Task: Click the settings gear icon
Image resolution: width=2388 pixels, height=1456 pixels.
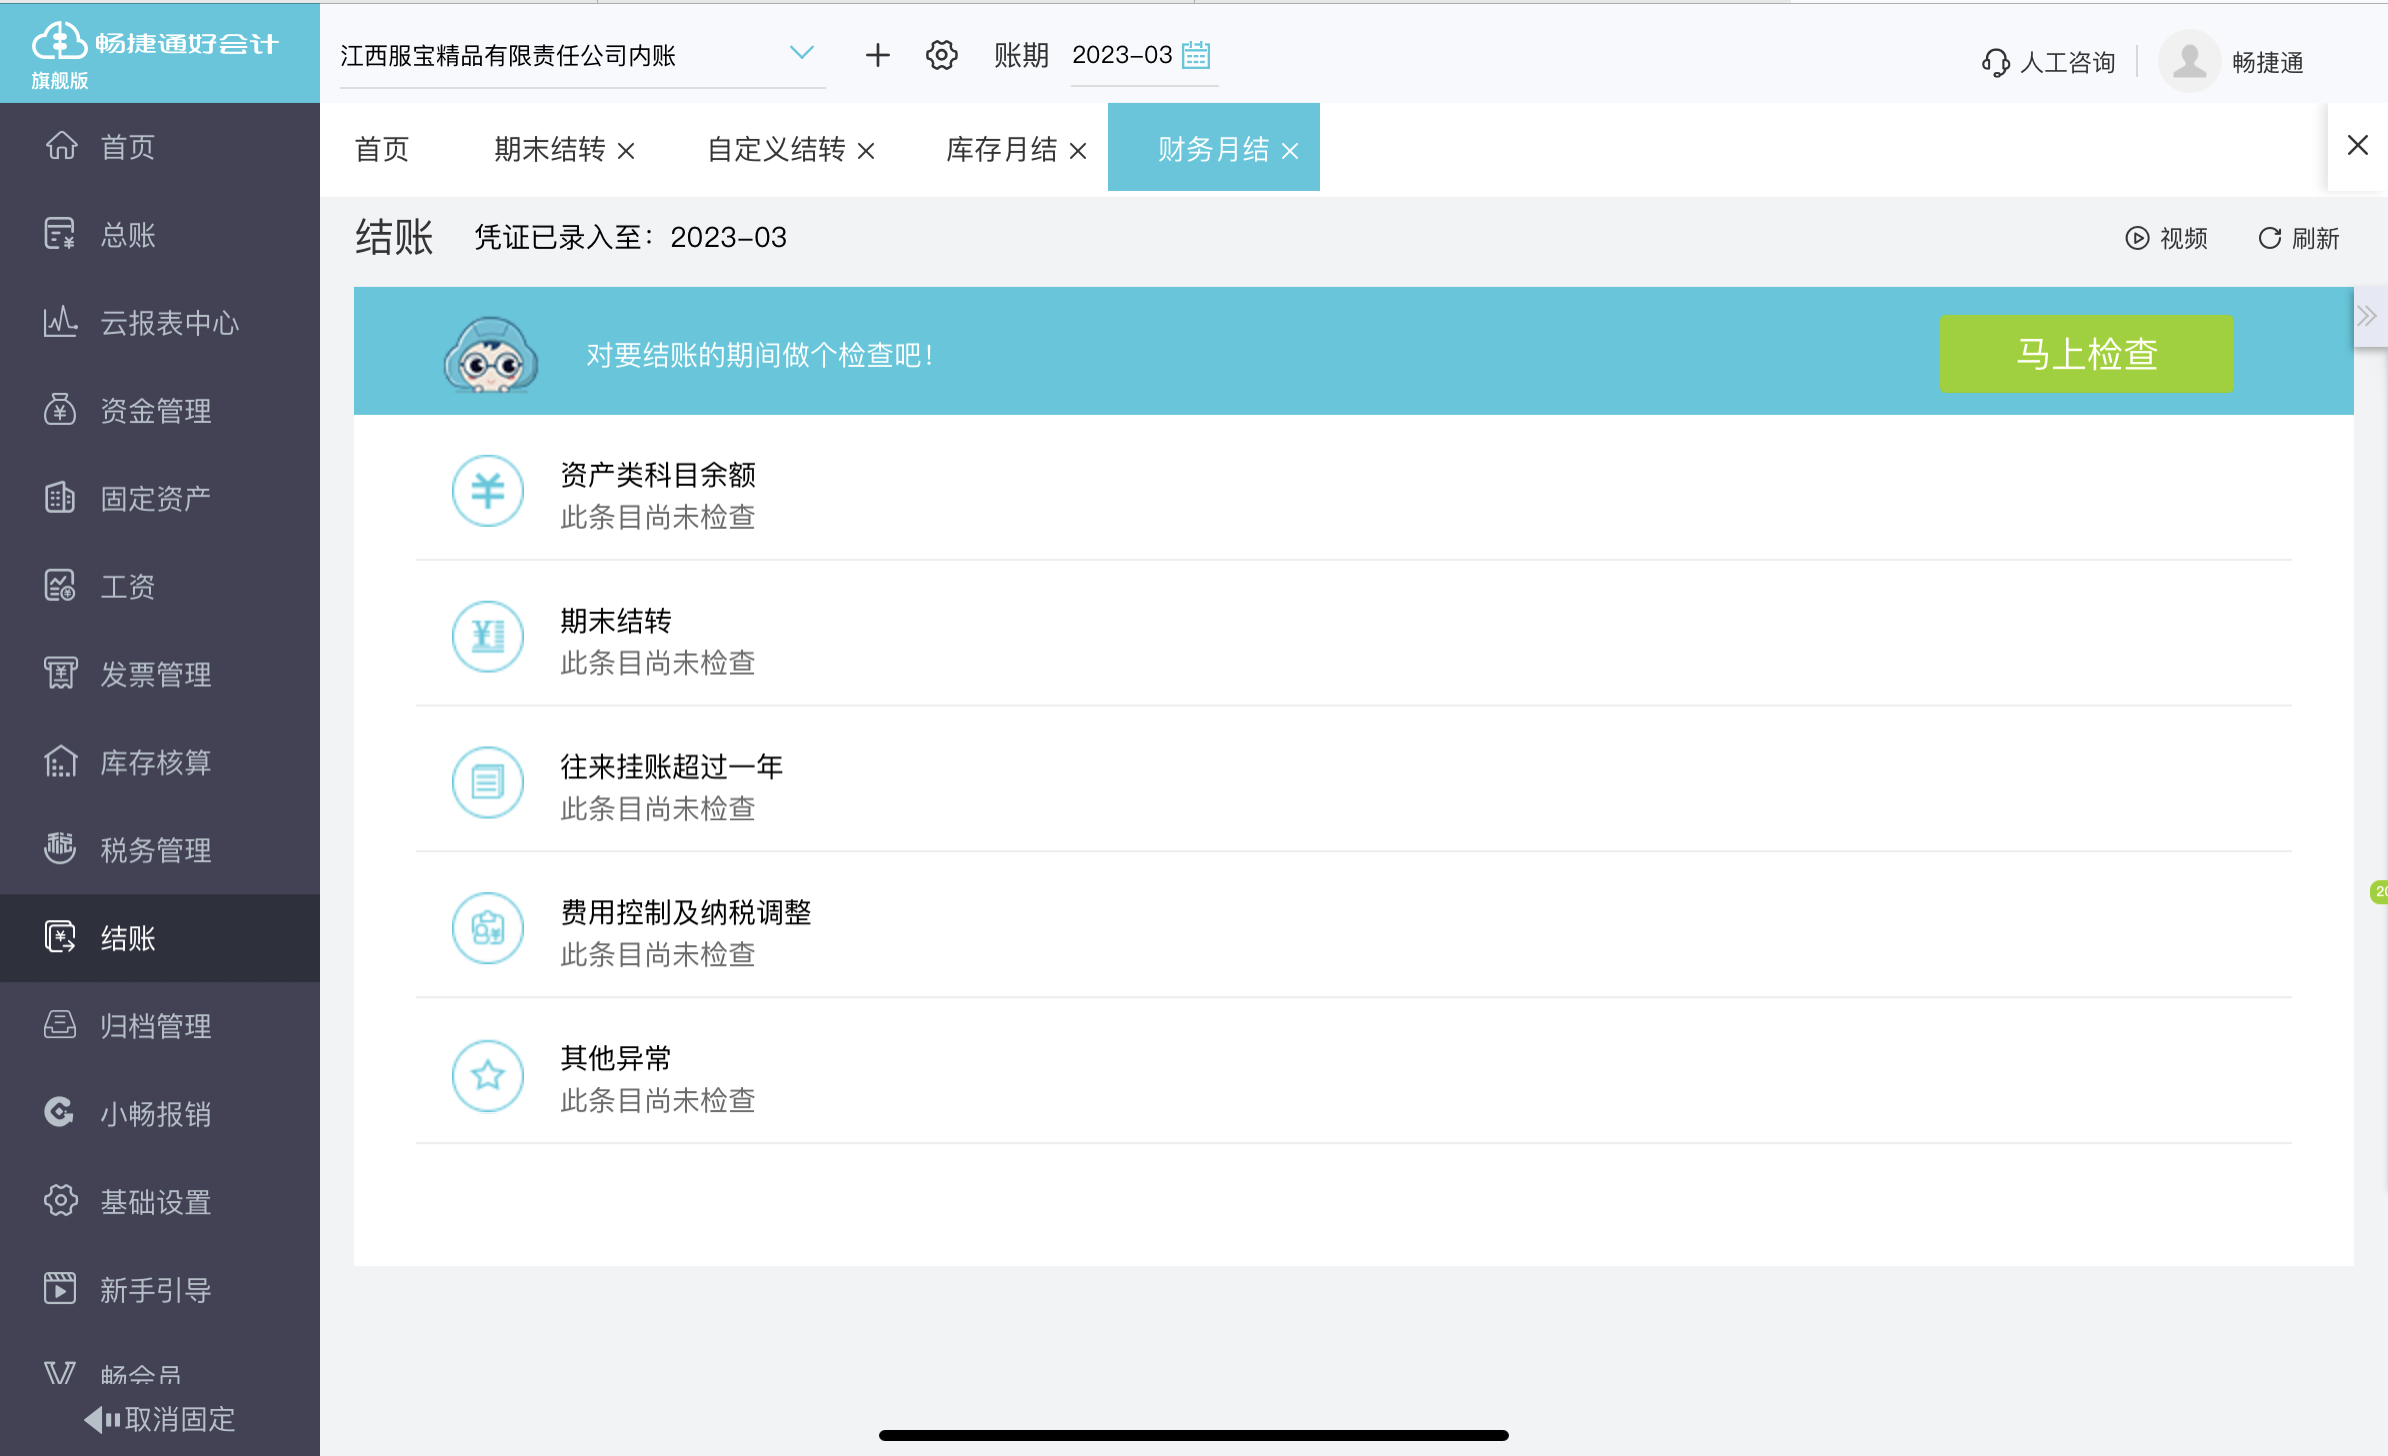Action: [x=940, y=55]
